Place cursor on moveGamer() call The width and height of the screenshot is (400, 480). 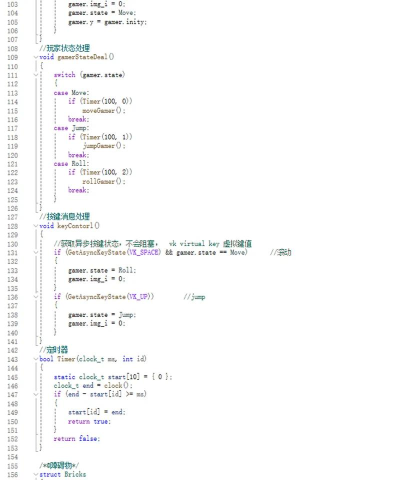coord(104,111)
